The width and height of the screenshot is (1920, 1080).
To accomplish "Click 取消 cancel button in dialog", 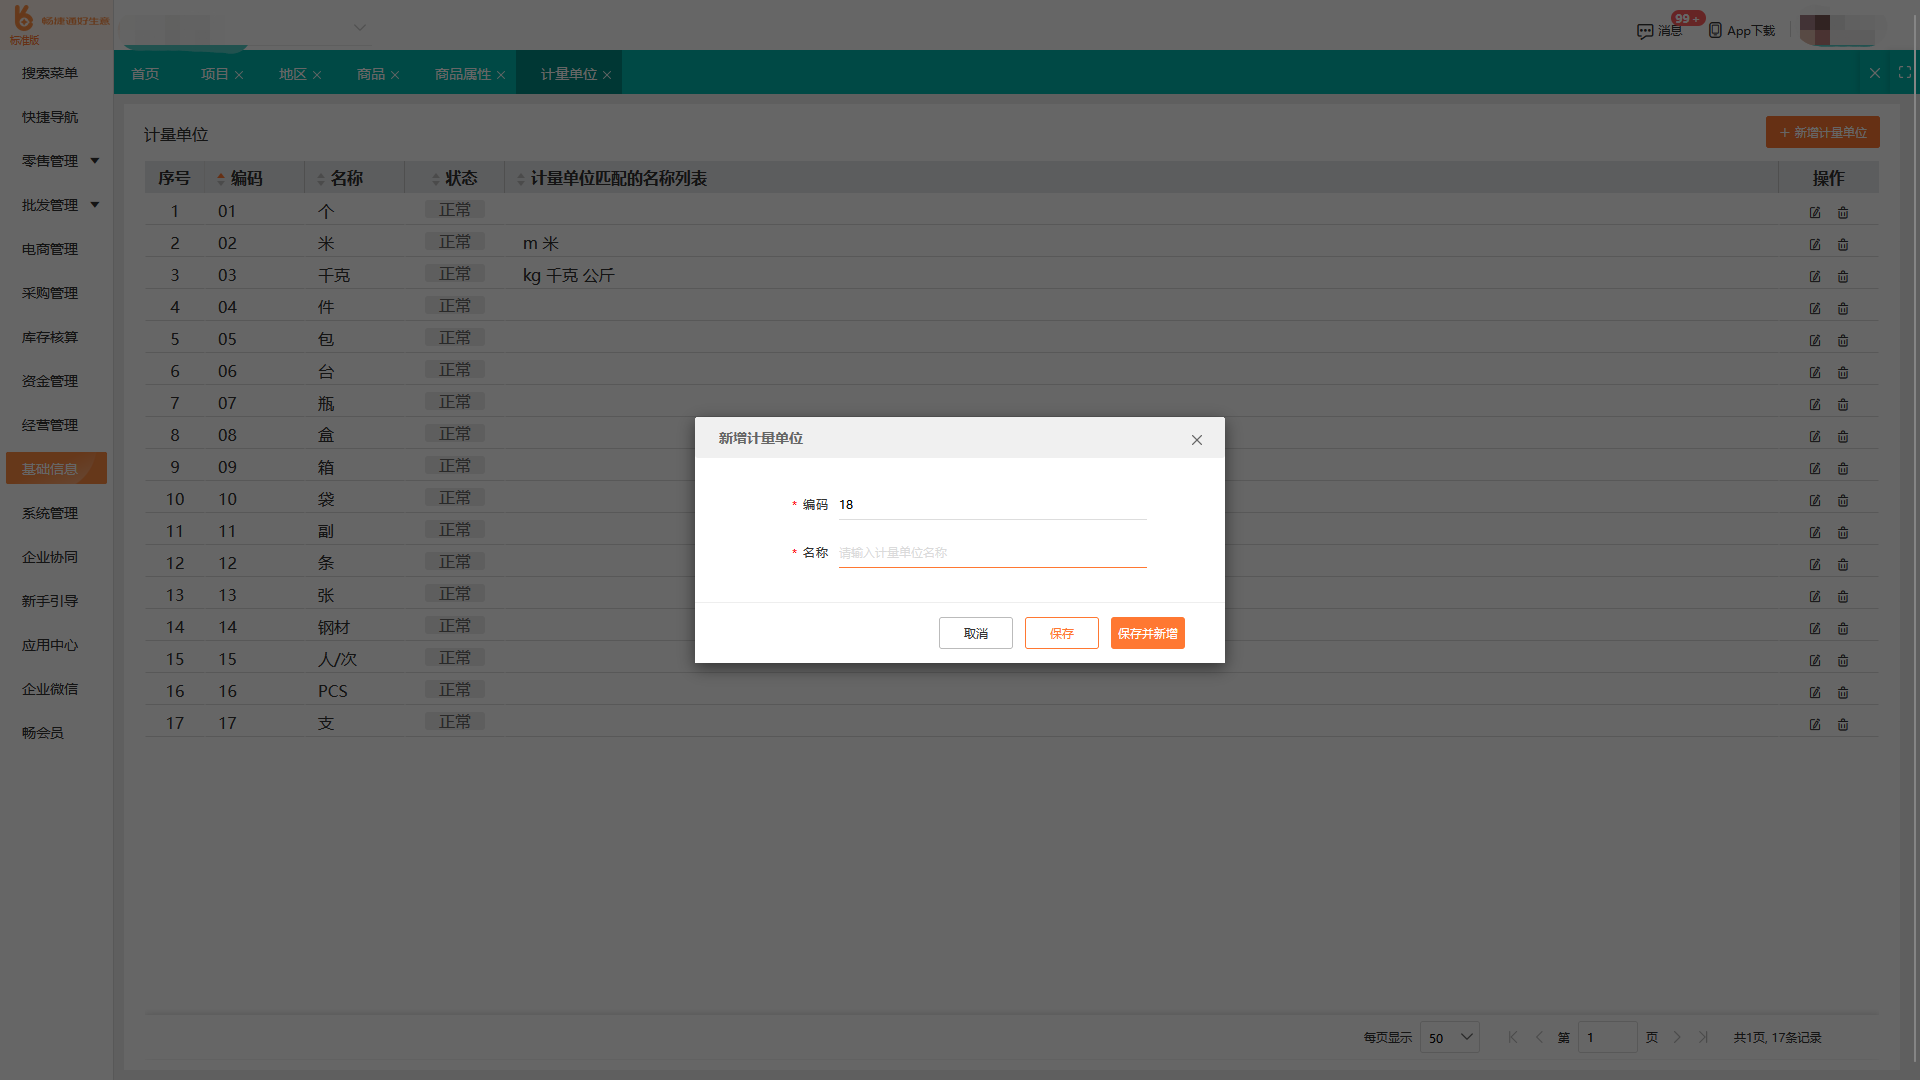I will coord(977,633).
